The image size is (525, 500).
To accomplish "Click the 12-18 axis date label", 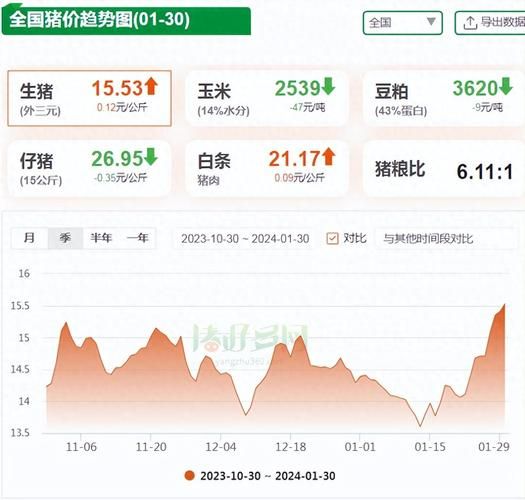I will pyautogui.click(x=291, y=447).
